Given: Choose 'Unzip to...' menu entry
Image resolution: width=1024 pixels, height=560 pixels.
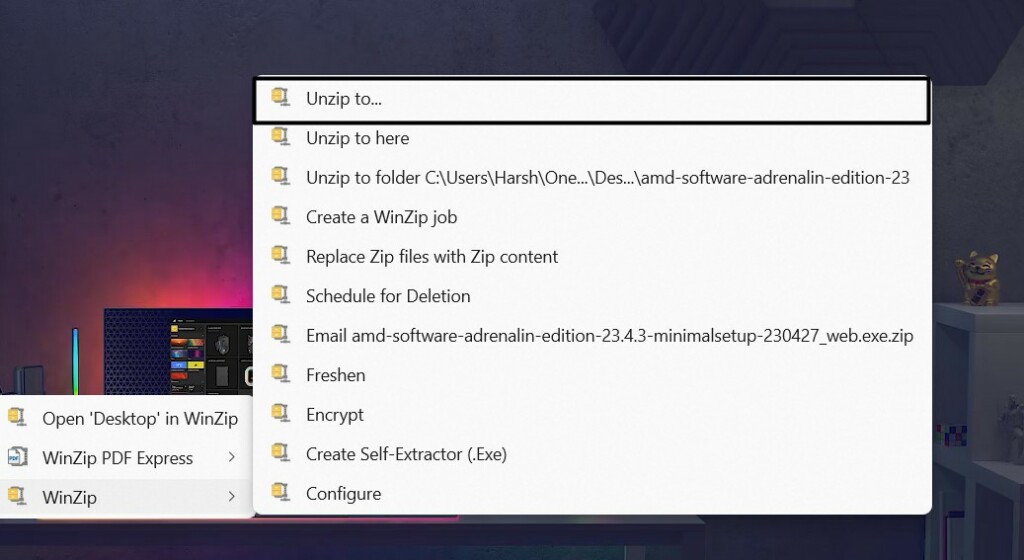Looking at the screenshot, I should pos(592,99).
